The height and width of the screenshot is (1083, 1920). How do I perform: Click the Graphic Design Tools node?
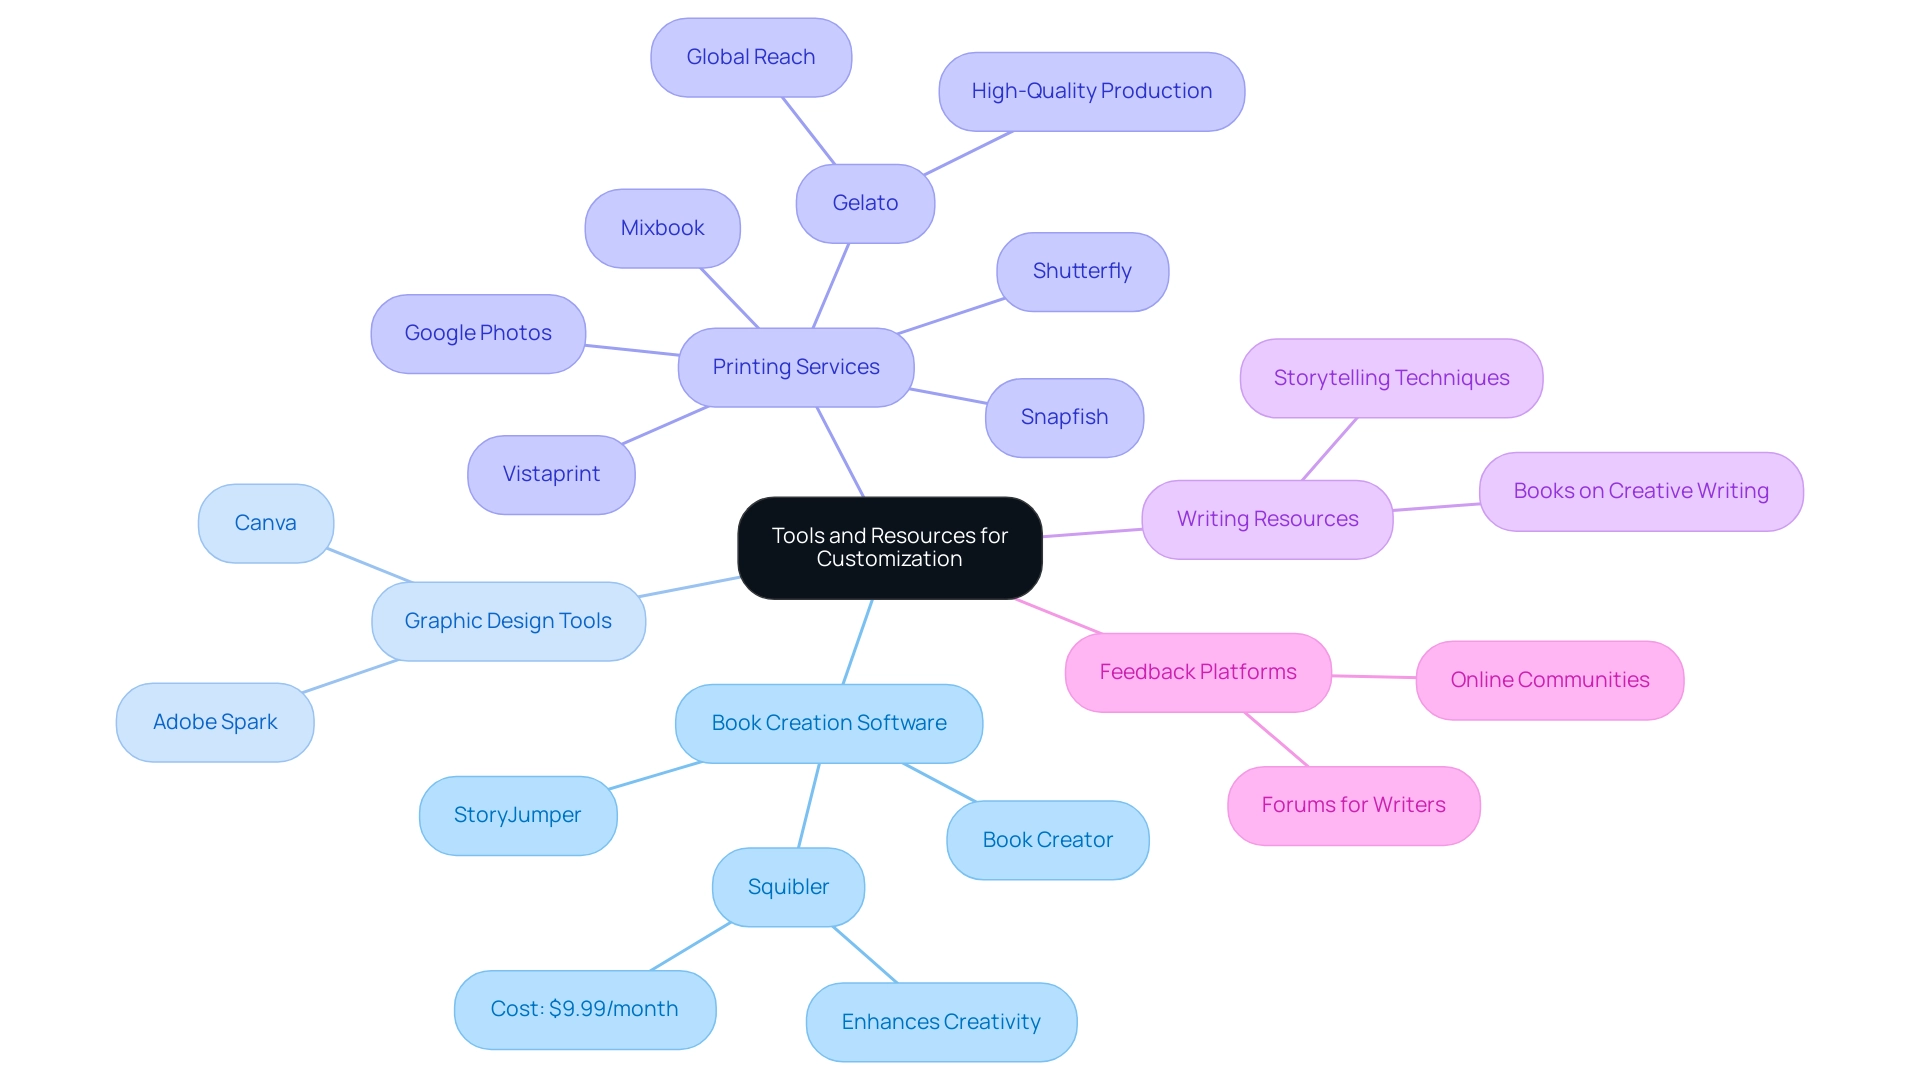pos(509,615)
